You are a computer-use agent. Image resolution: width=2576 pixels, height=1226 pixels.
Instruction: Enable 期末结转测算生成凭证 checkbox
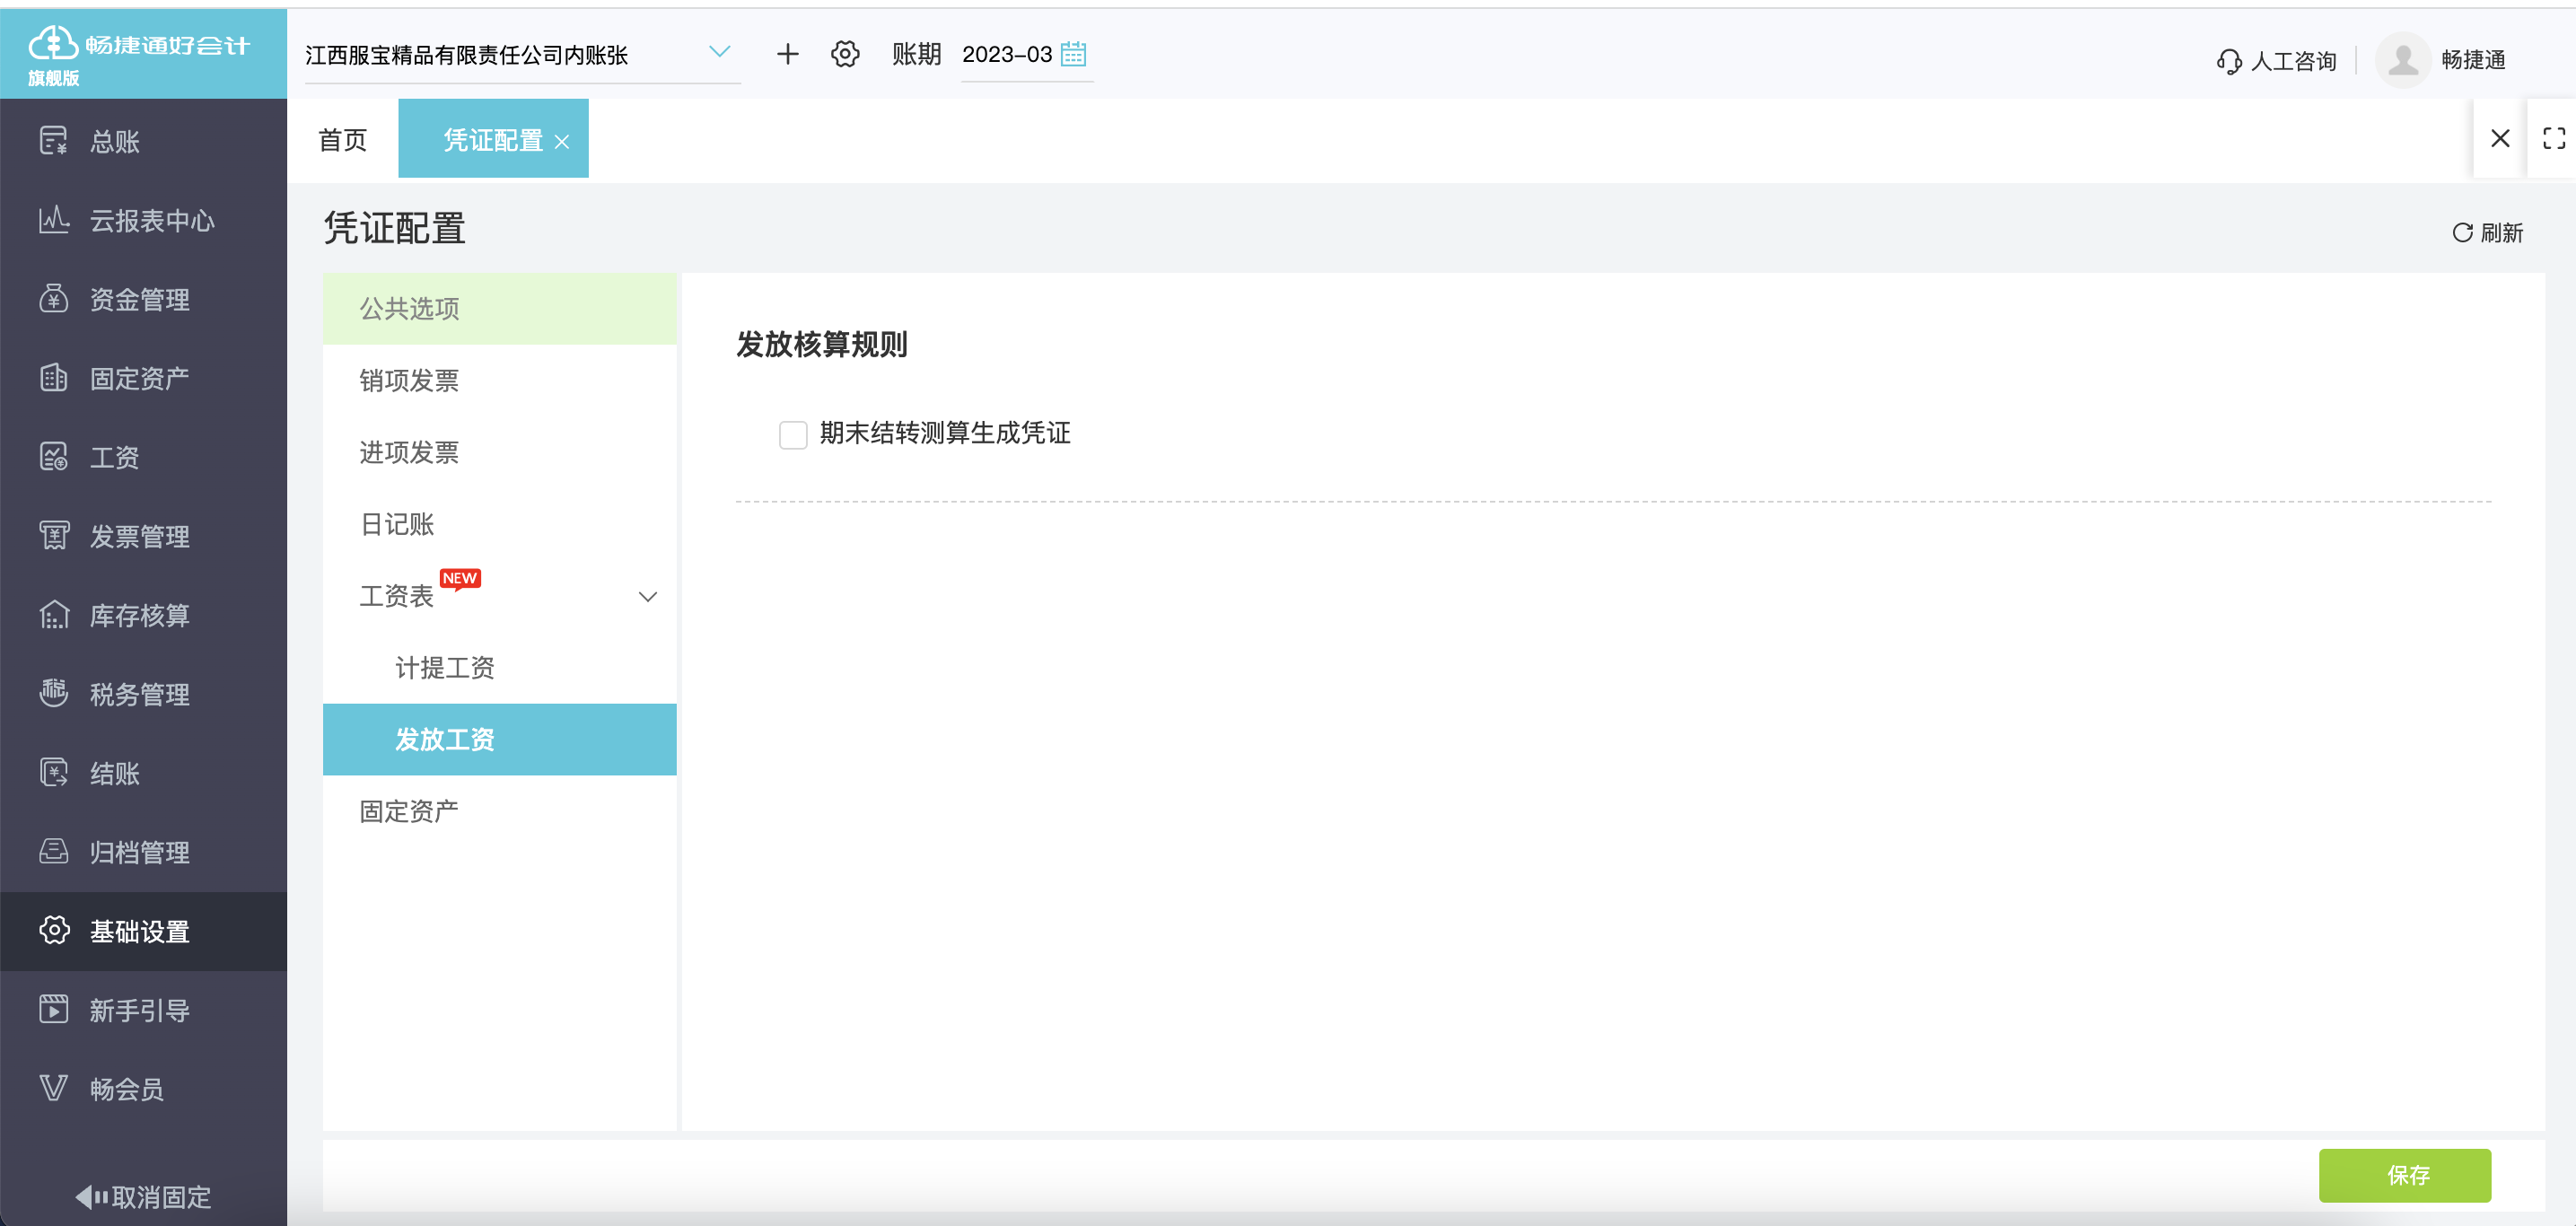pyautogui.click(x=792, y=433)
